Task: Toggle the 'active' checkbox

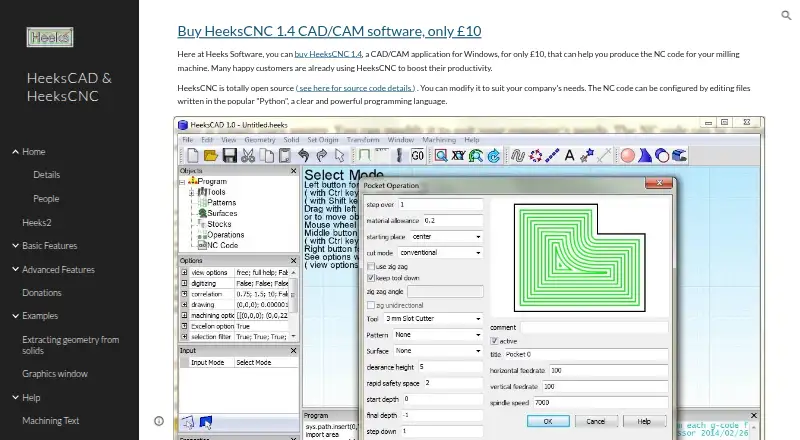Action: (x=494, y=341)
